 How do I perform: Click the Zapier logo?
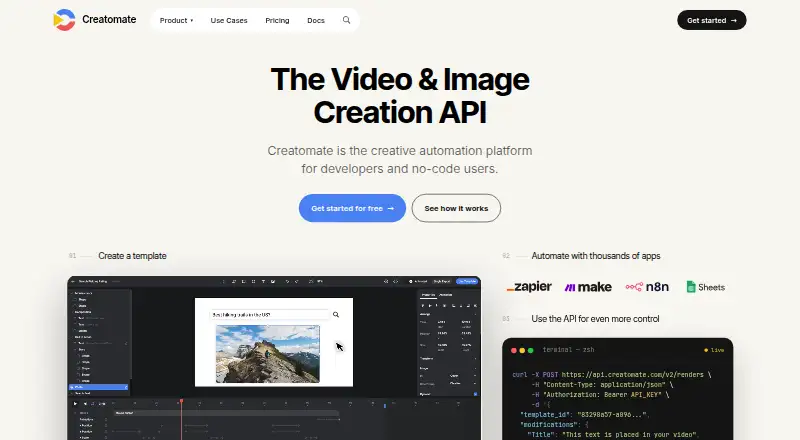point(529,286)
